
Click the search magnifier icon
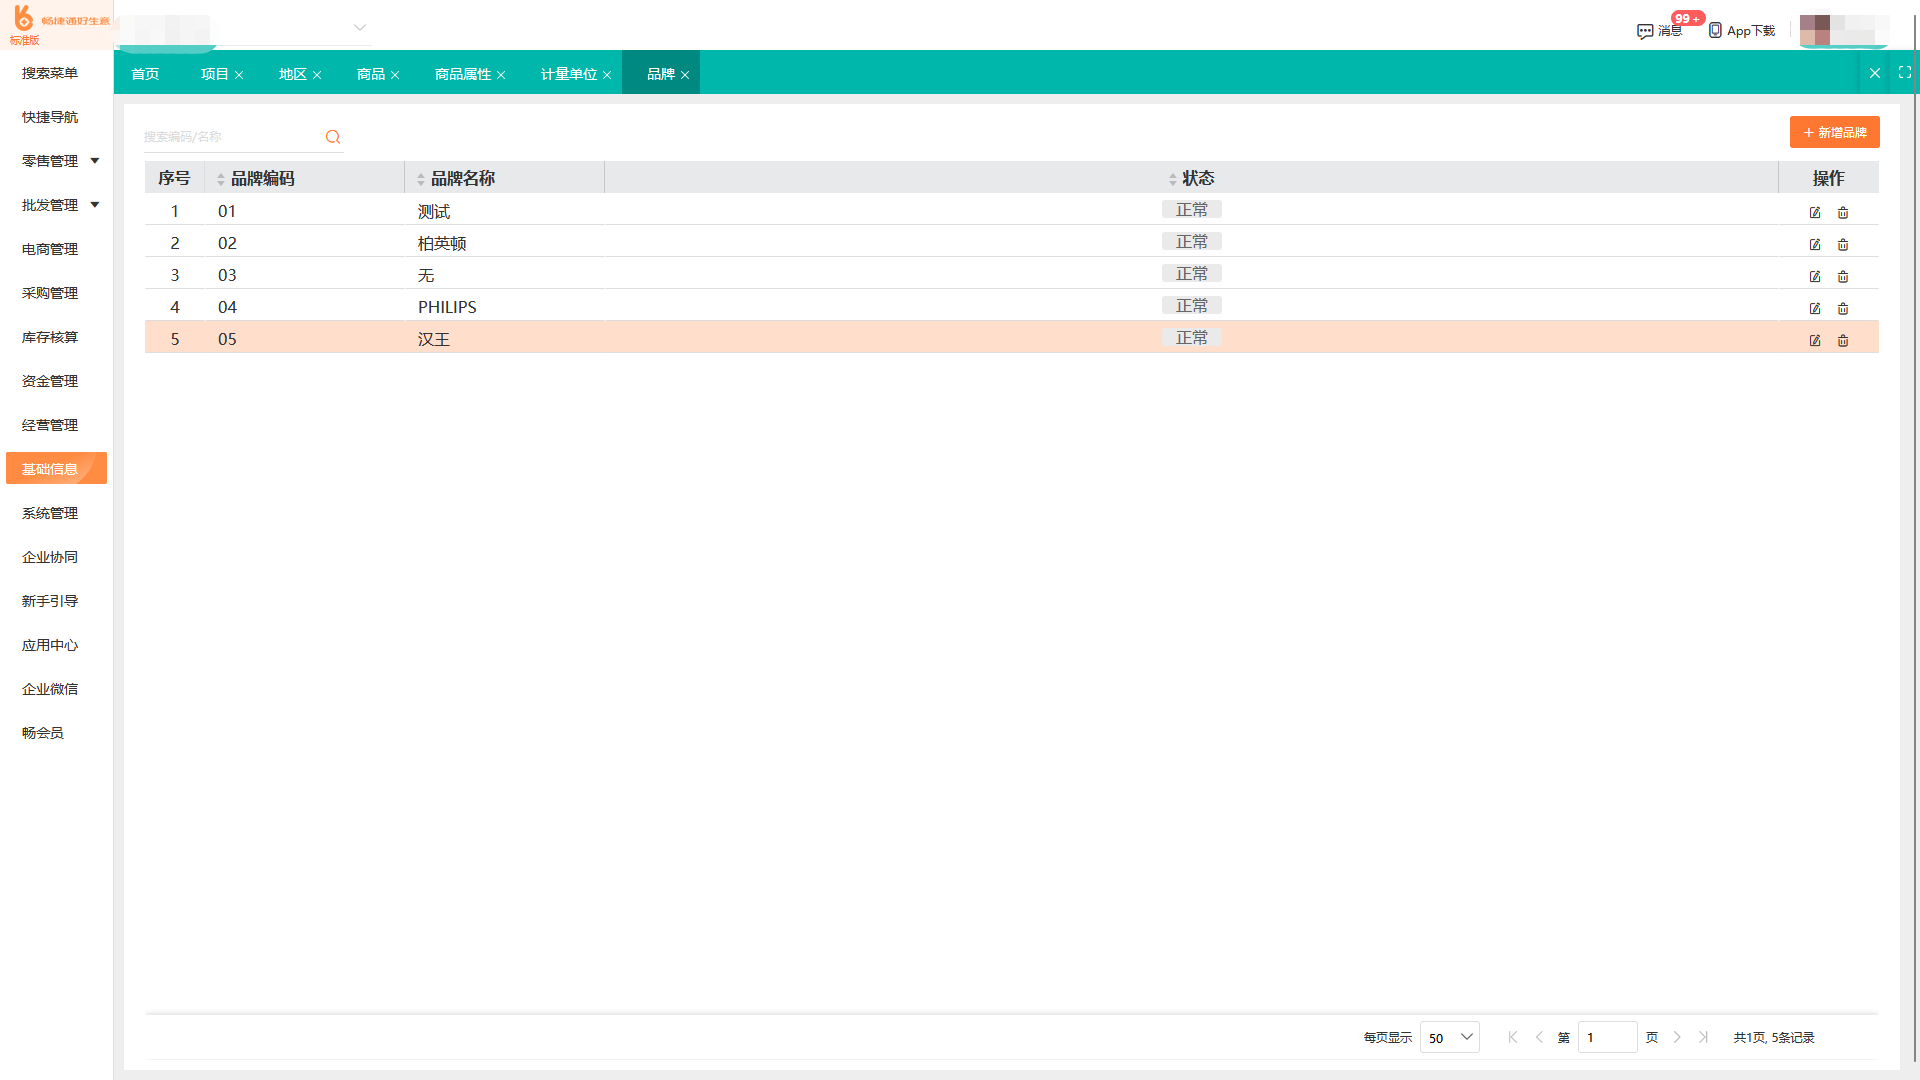point(334,136)
